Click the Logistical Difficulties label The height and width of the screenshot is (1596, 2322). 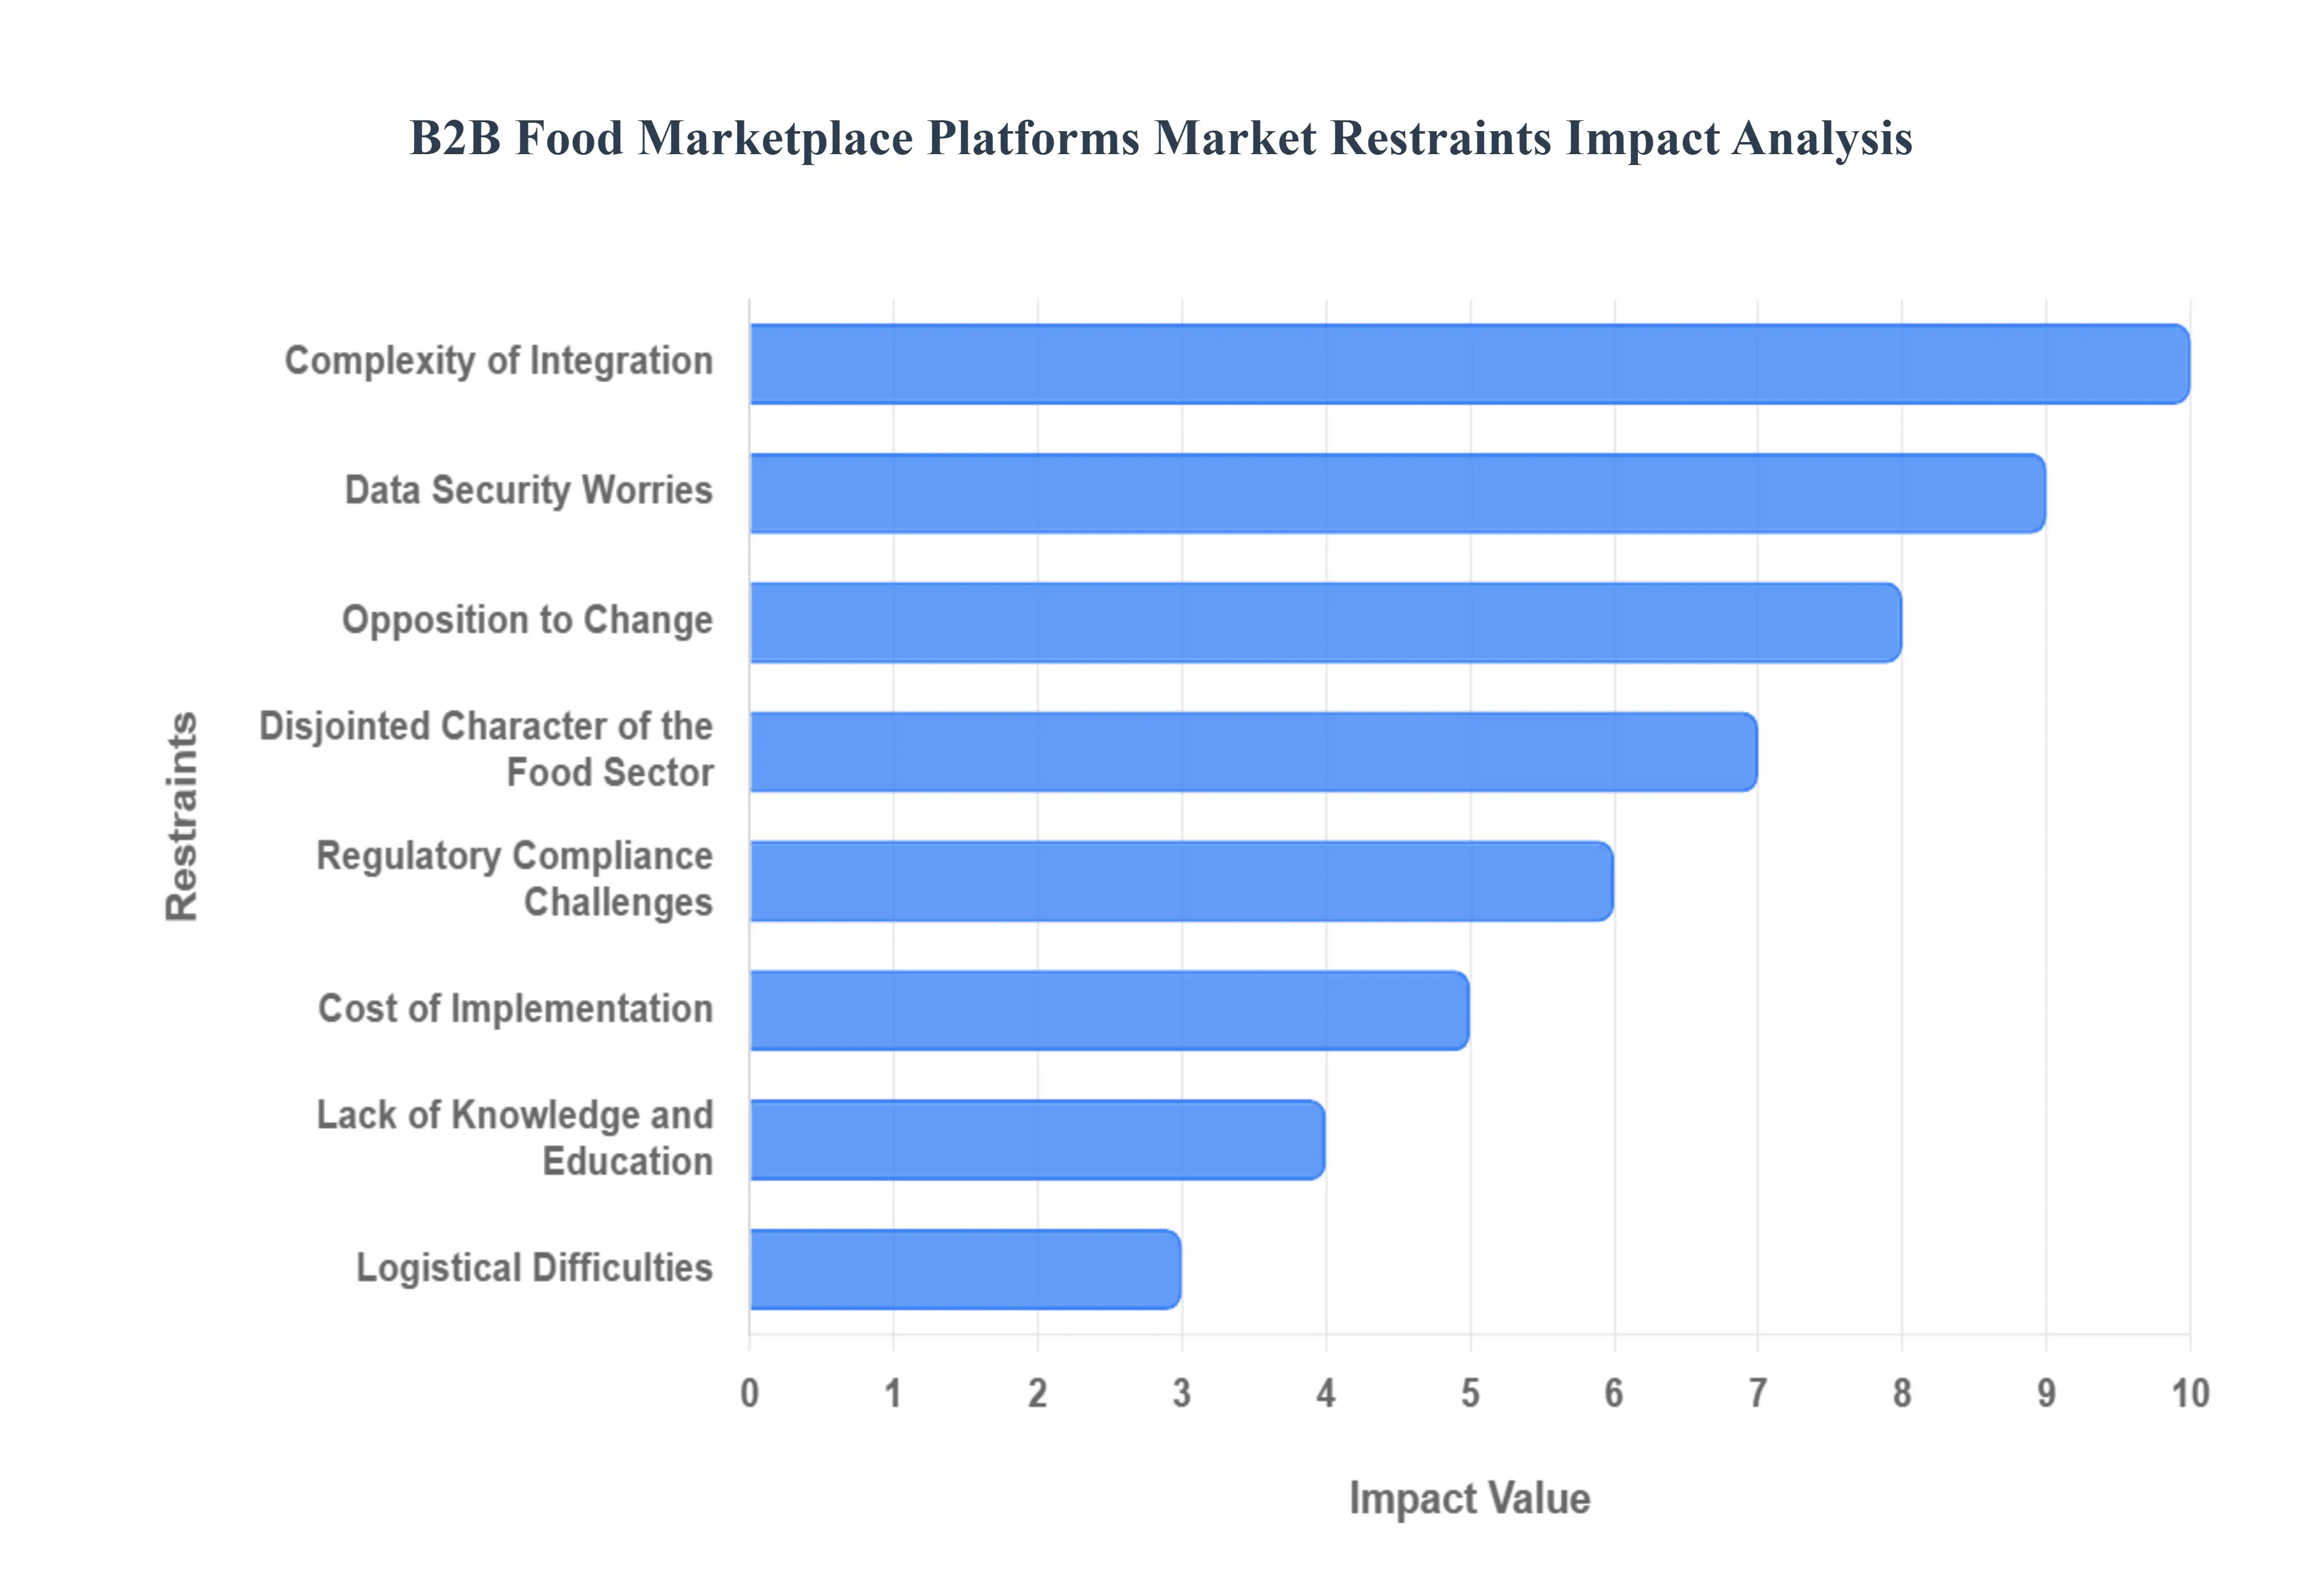[x=534, y=1267]
